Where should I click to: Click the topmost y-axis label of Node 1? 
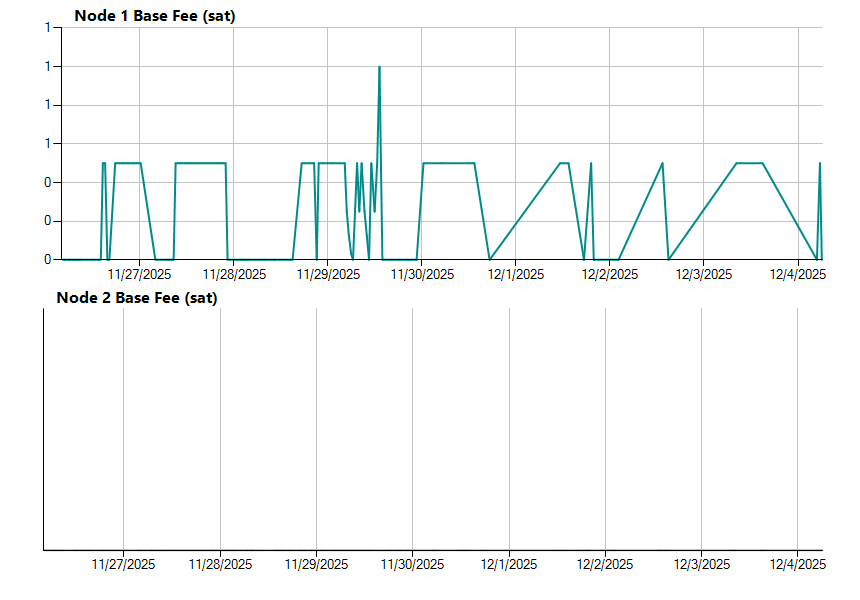pos(47,28)
